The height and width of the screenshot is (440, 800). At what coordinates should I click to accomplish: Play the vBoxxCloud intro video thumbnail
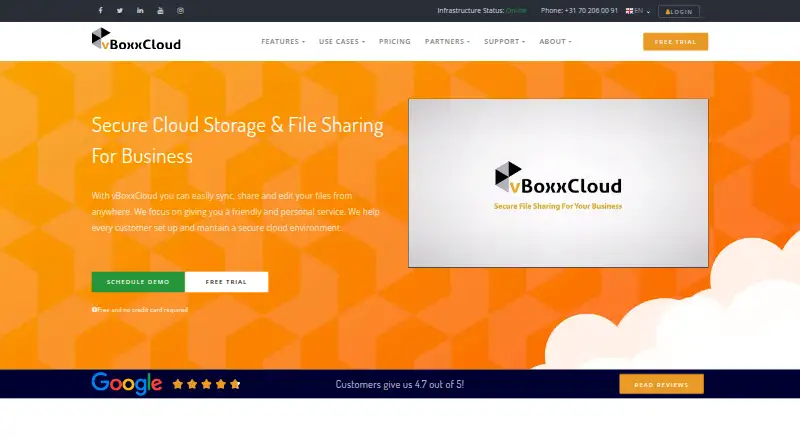[x=558, y=183]
